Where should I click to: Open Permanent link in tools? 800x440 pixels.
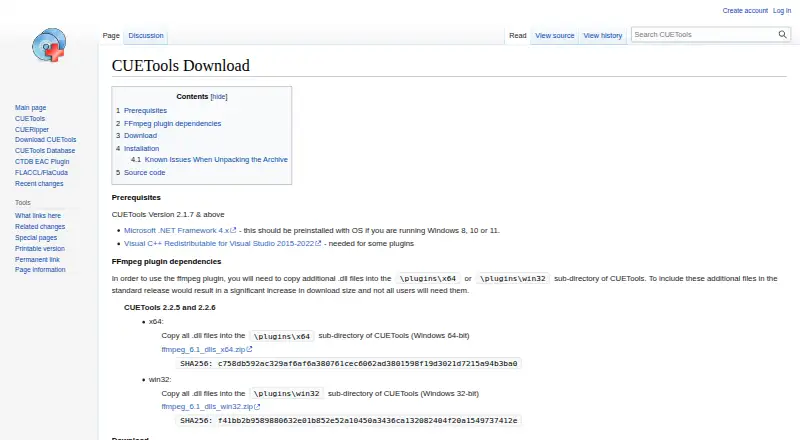[x=37, y=259]
